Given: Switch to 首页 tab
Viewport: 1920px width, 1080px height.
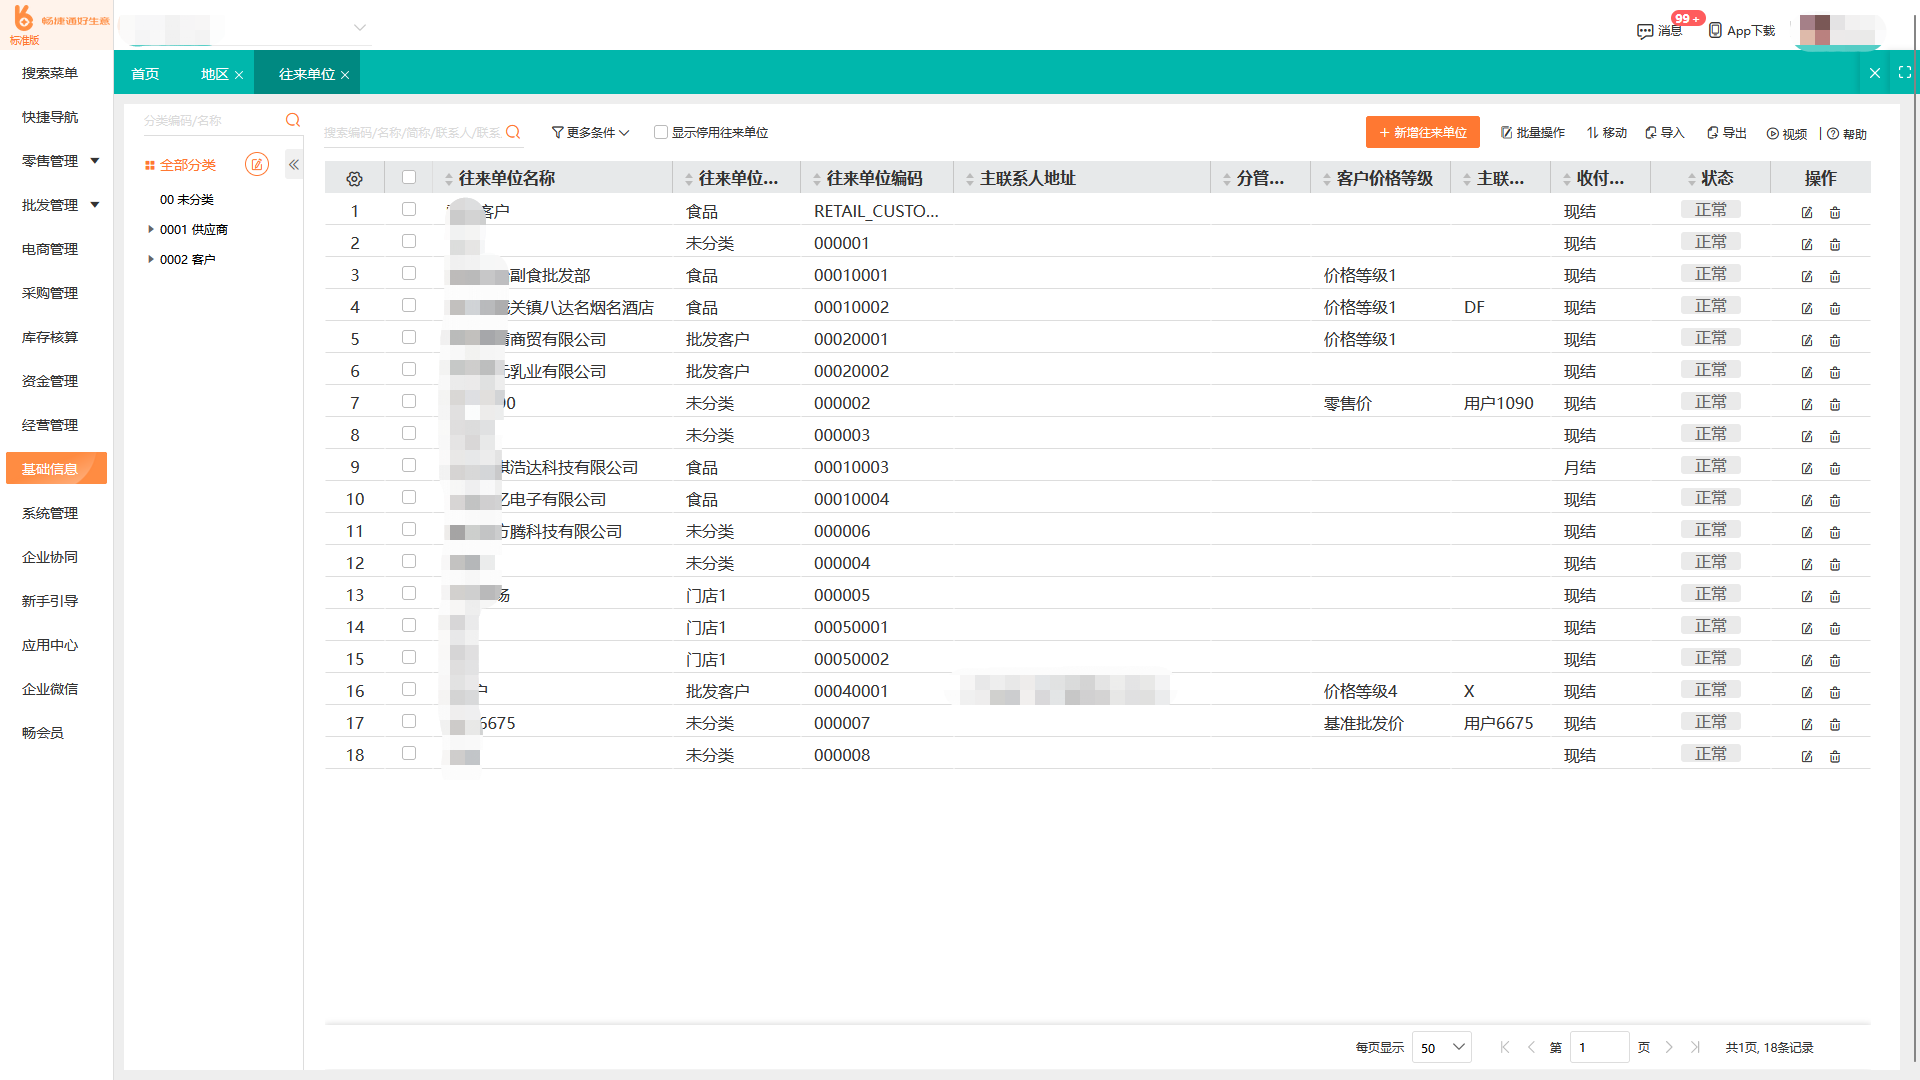Looking at the screenshot, I should pyautogui.click(x=146, y=73).
